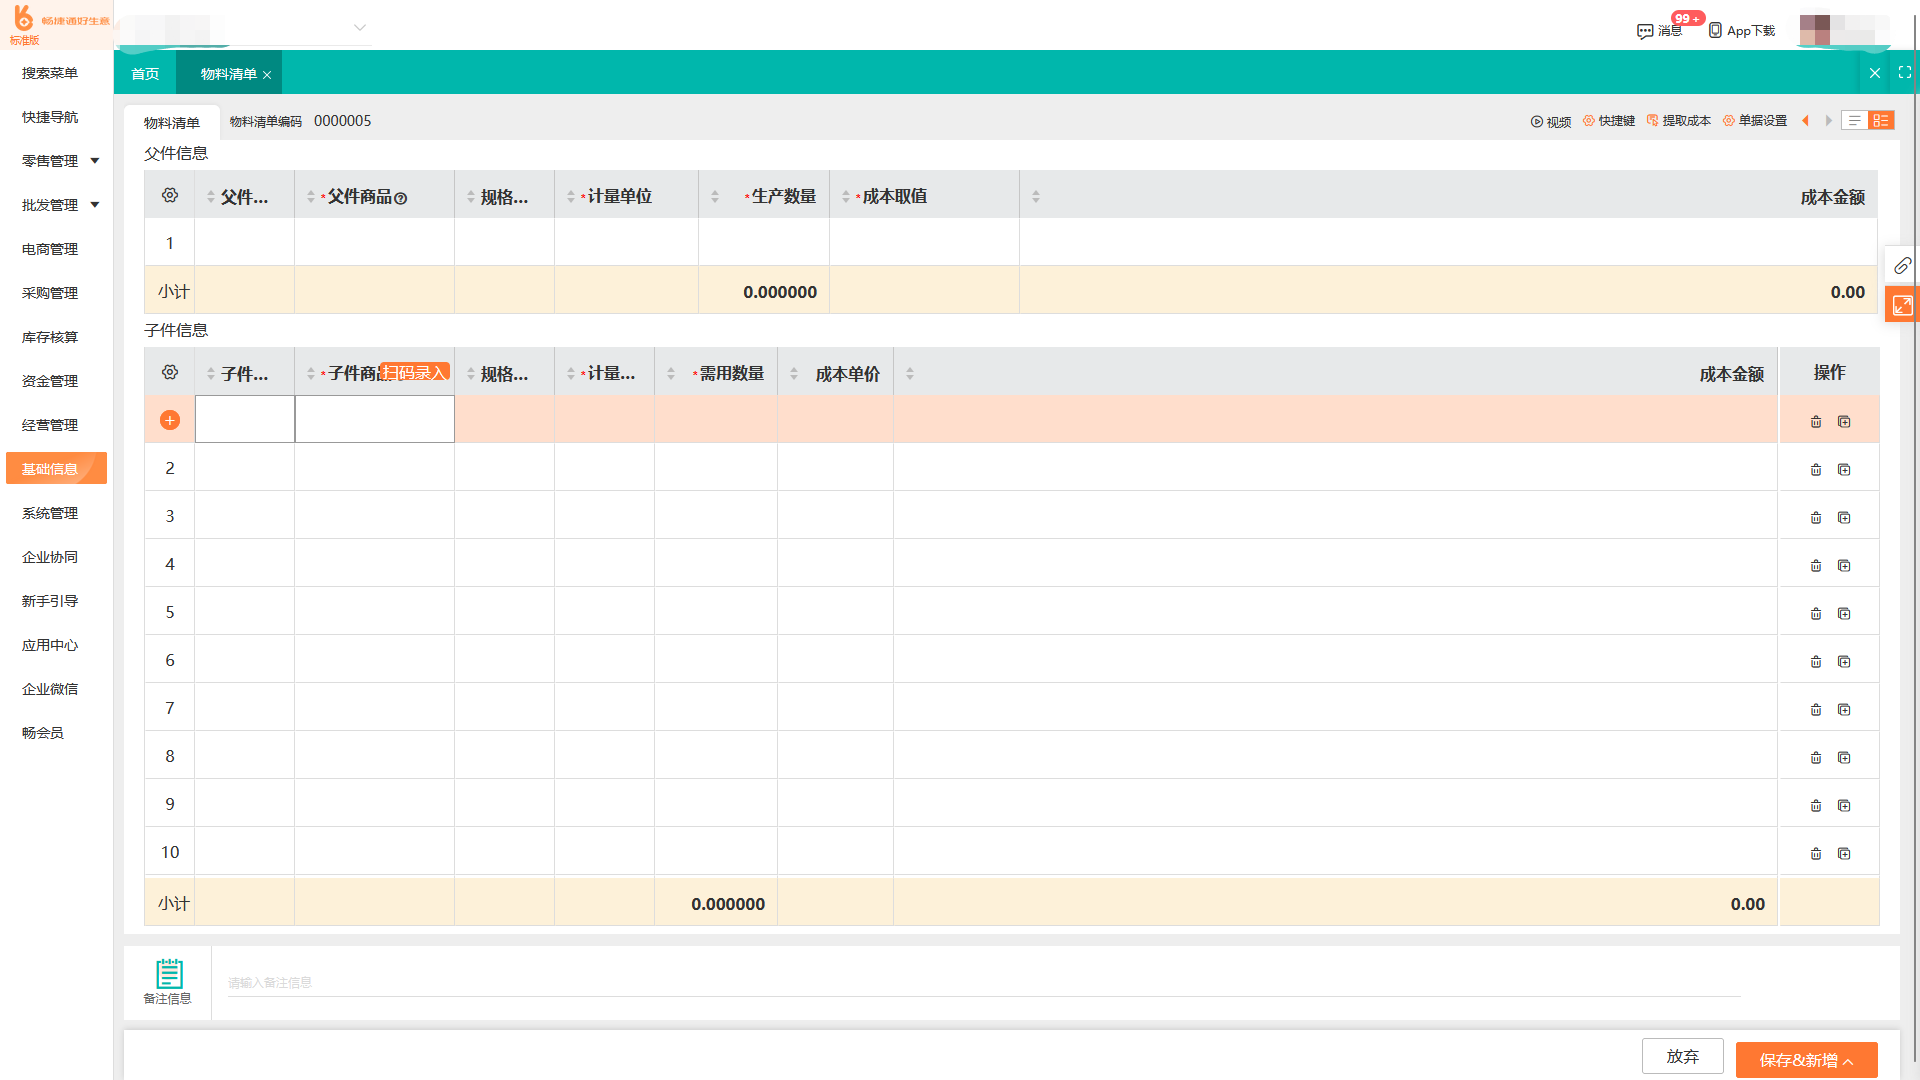This screenshot has height=1080, width=1920.
Task: Click copy icon on row 3 child item
Action: 1844,517
